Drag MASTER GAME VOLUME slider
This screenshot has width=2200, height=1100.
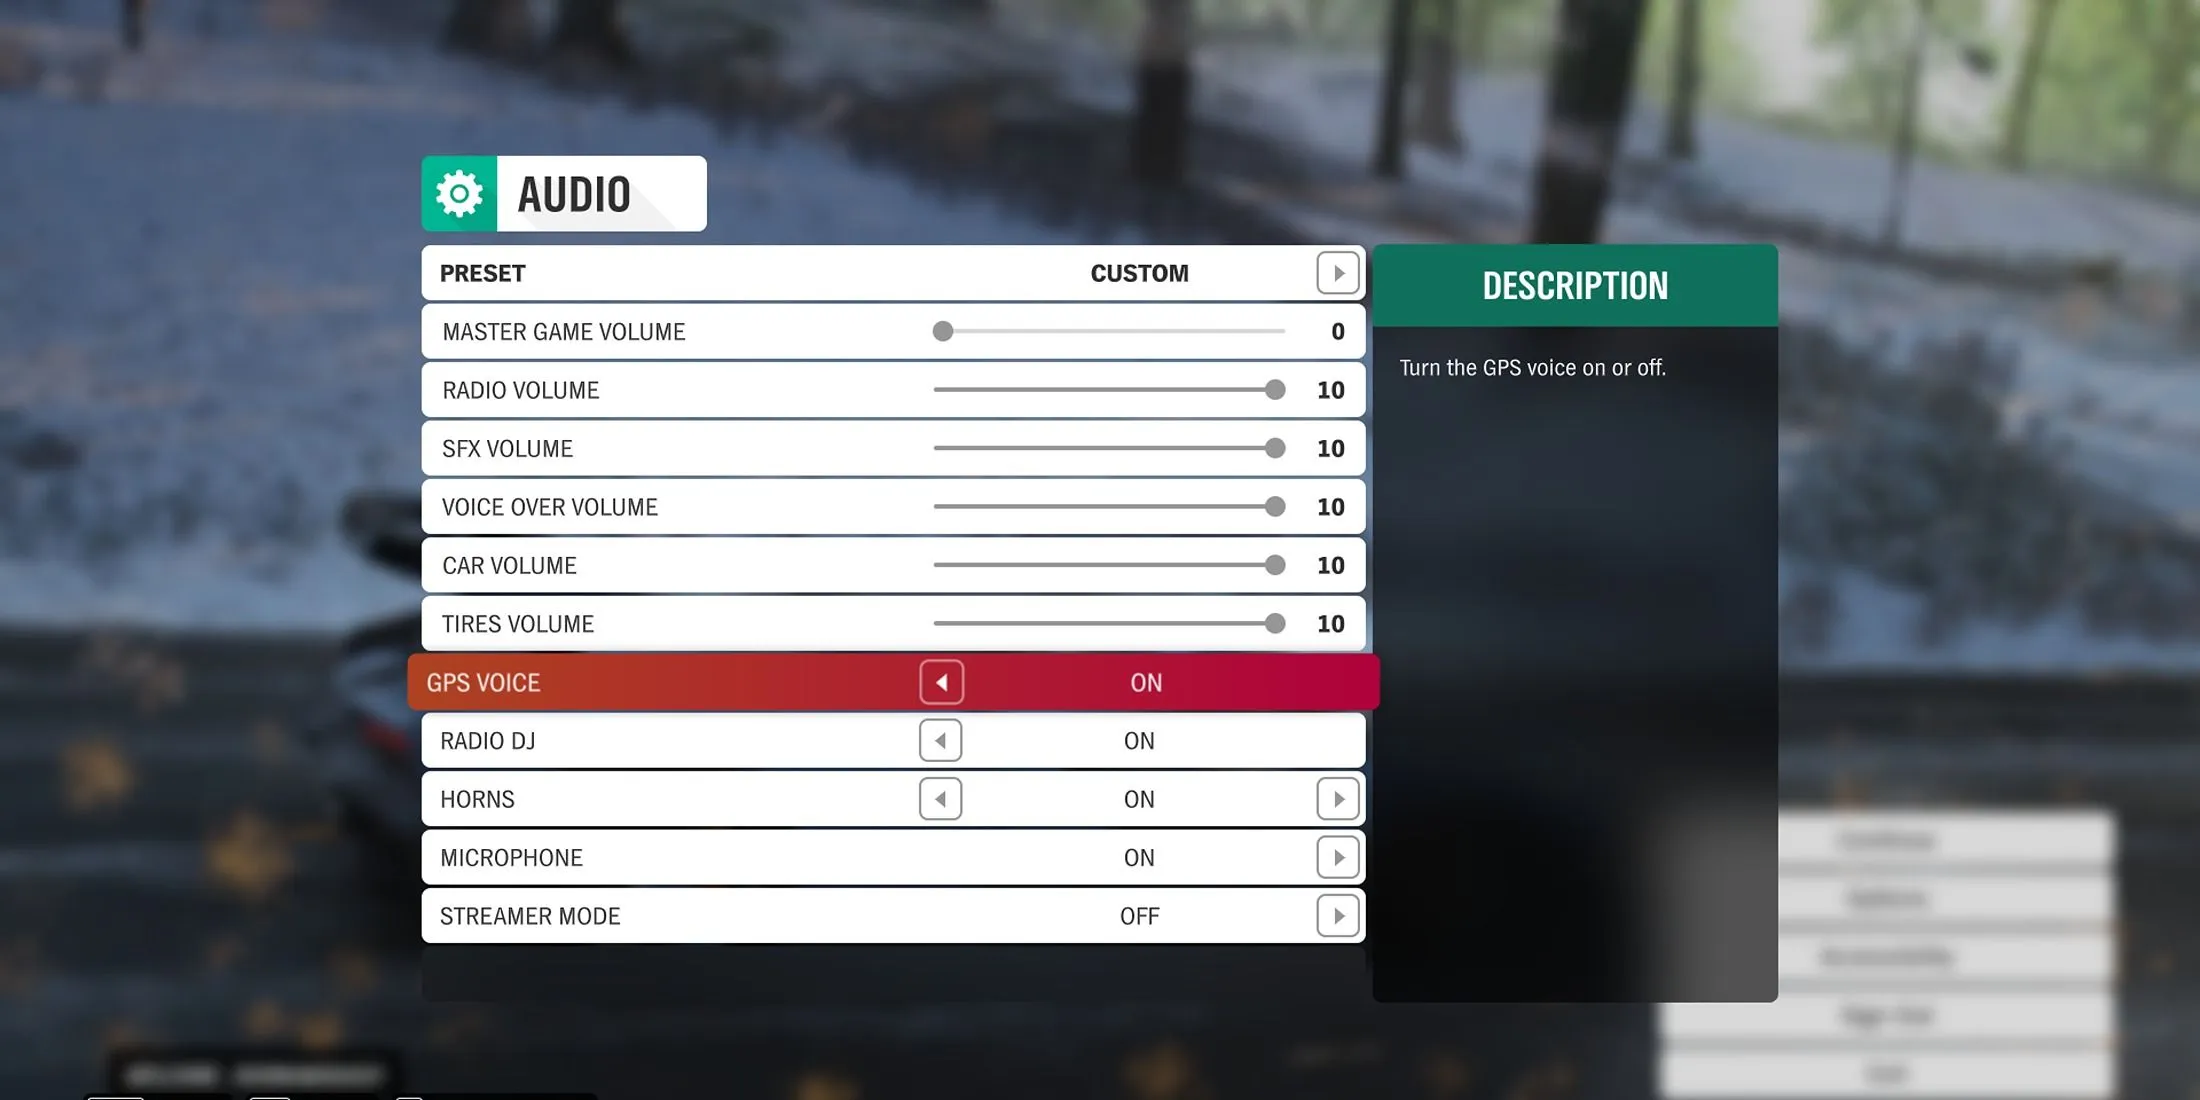[941, 331]
